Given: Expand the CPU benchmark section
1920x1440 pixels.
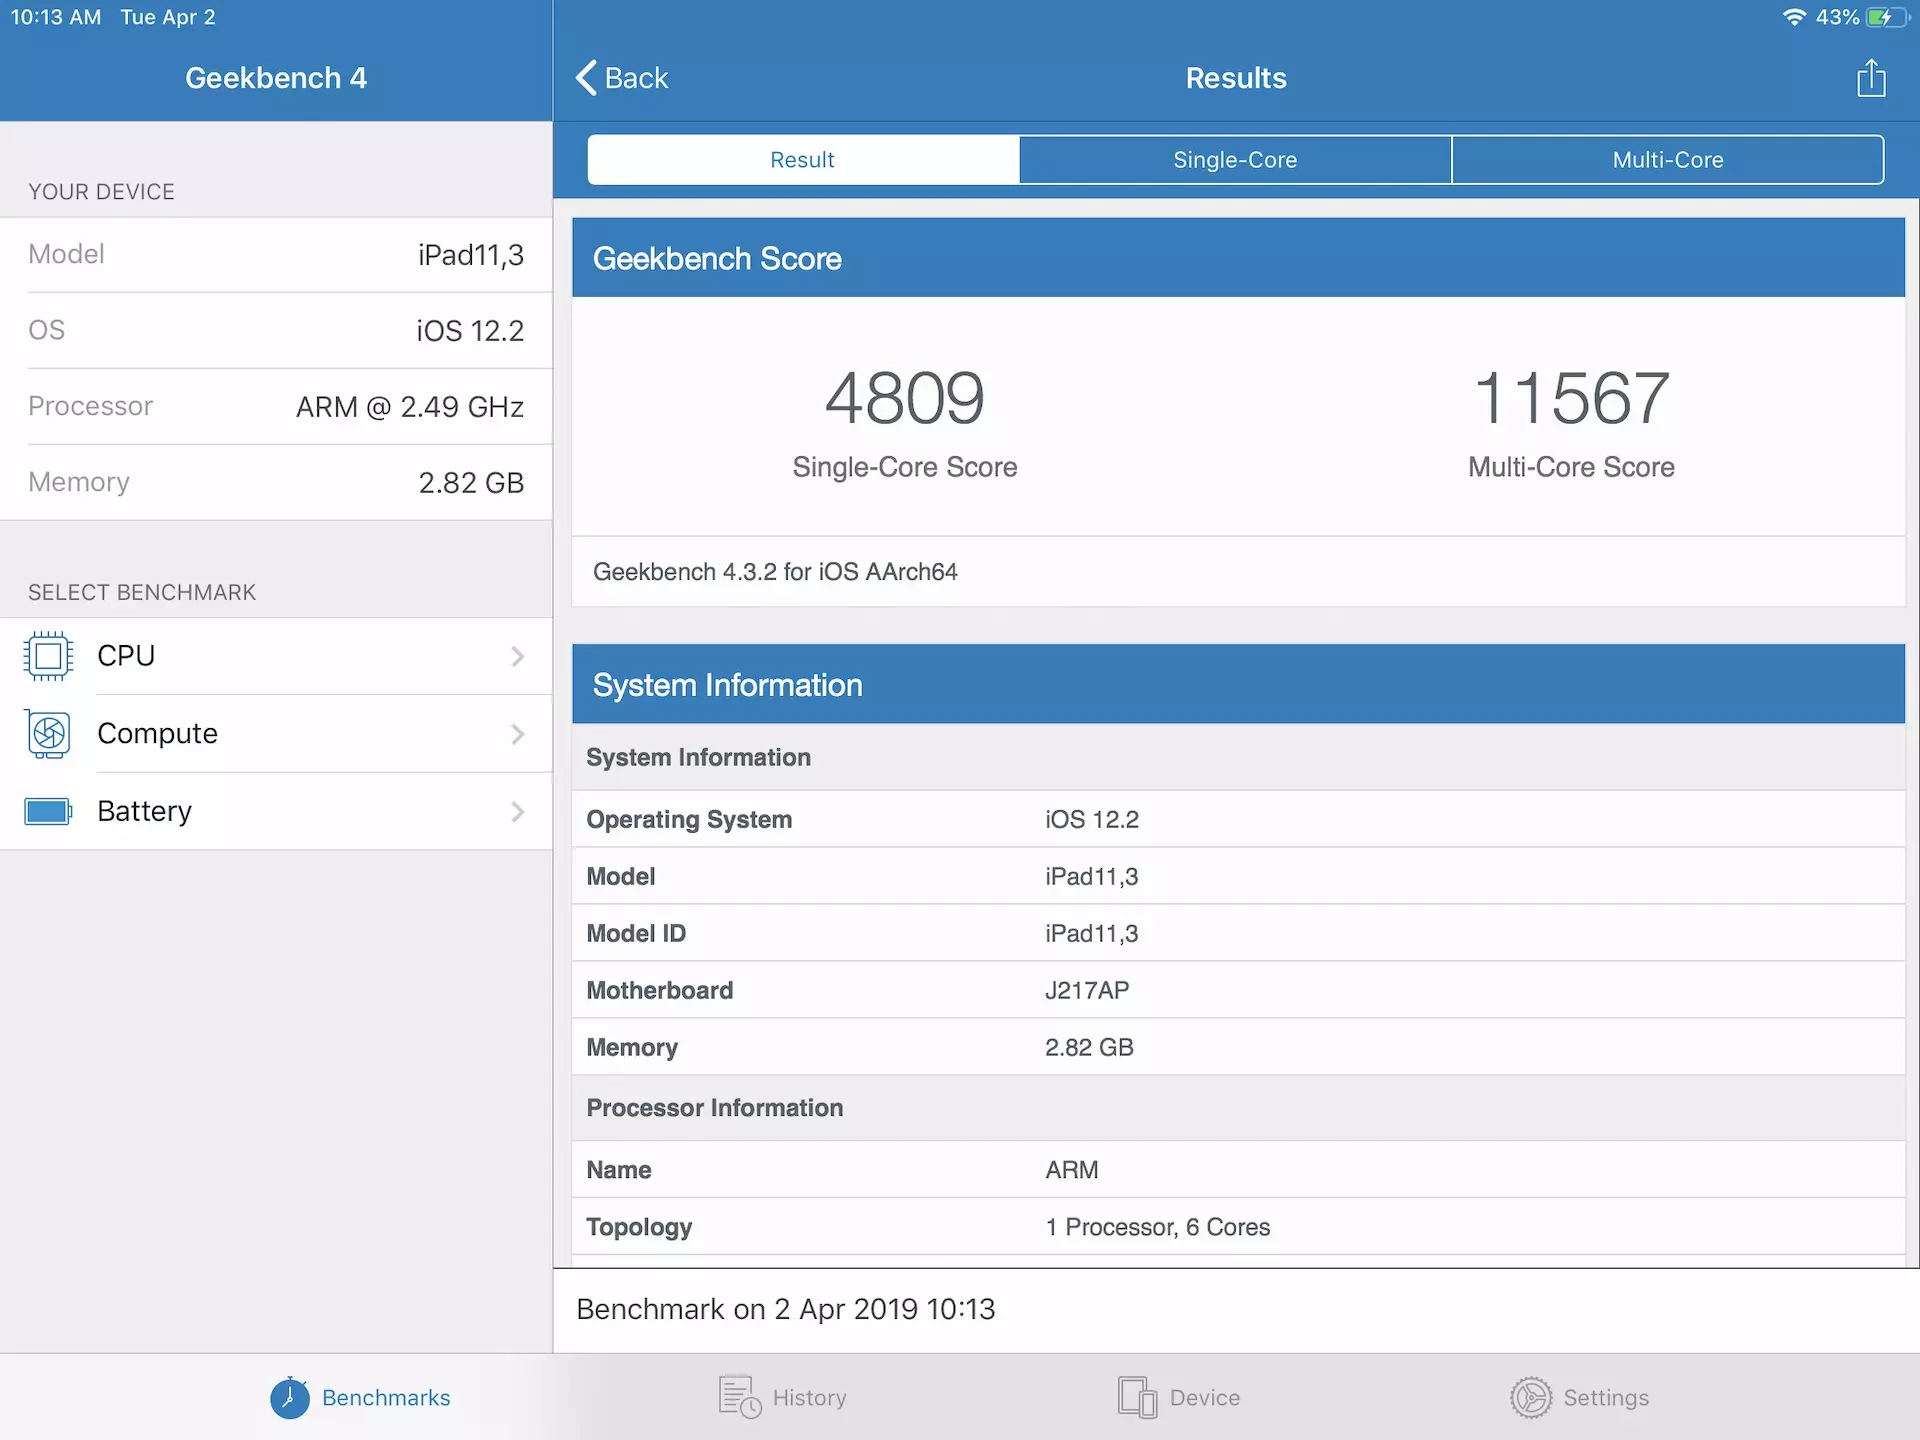Looking at the screenshot, I should coord(277,653).
